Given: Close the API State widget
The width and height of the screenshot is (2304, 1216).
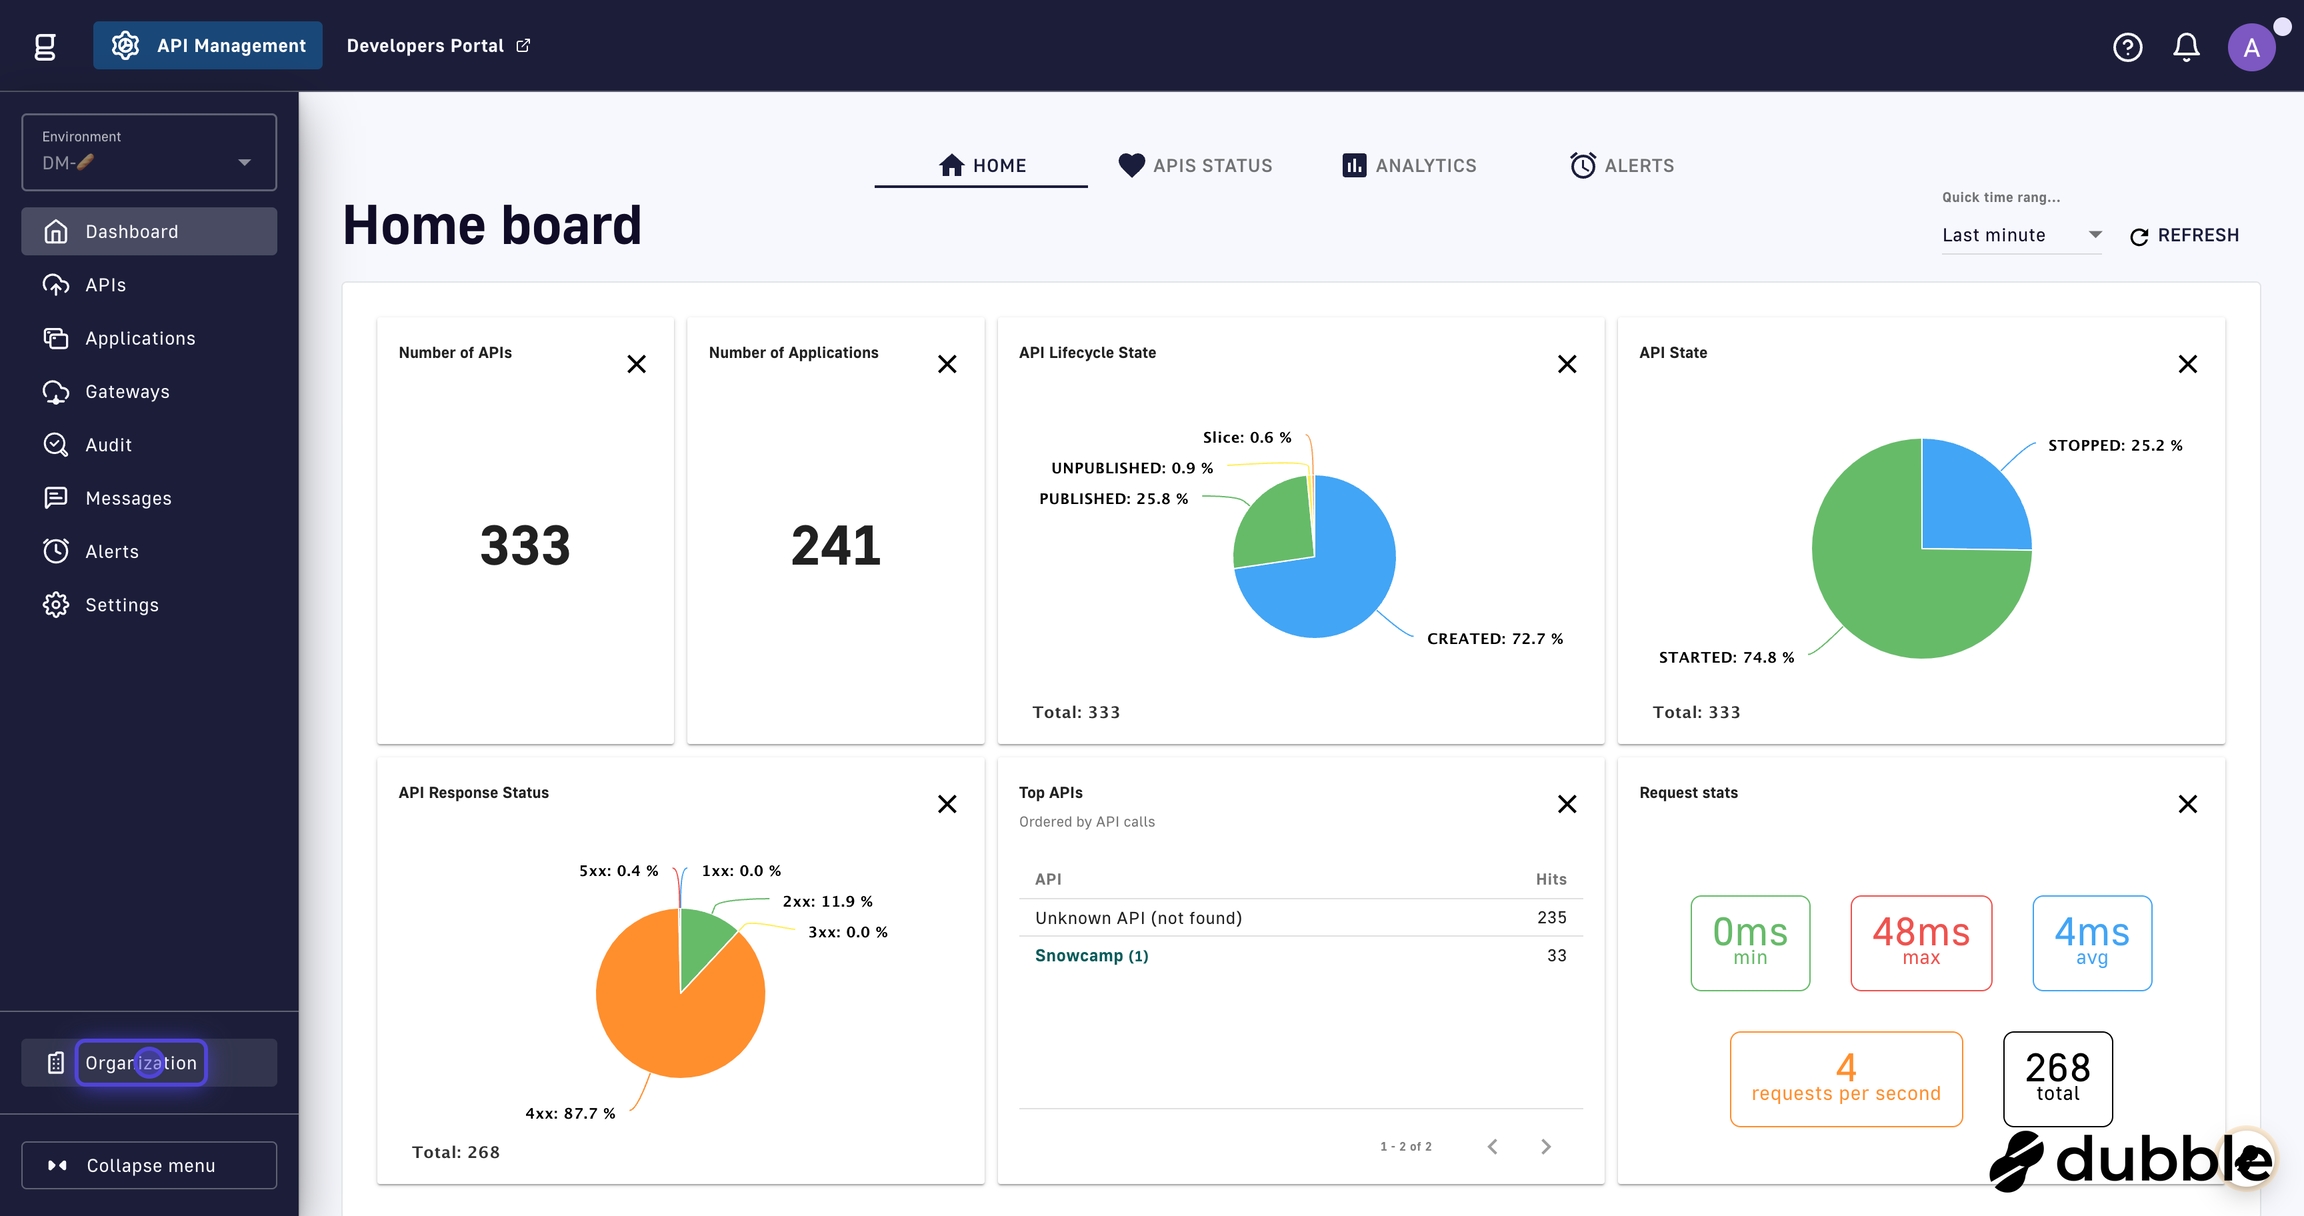Looking at the screenshot, I should point(2187,364).
